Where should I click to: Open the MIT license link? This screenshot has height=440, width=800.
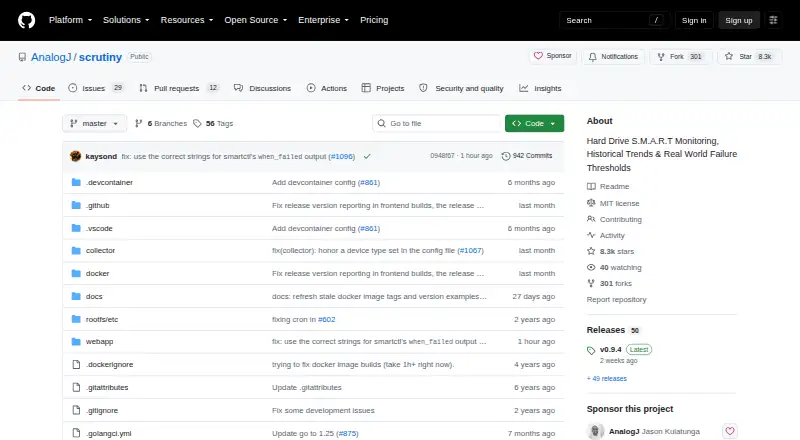coord(613,203)
